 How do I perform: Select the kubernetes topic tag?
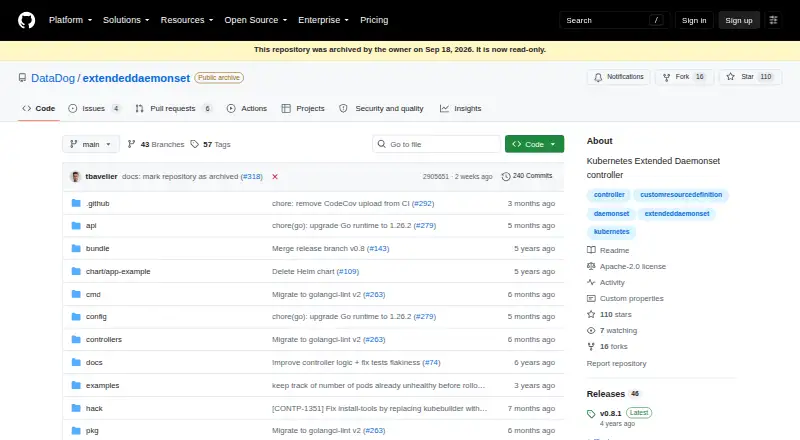pyautogui.click(x=611, y=232)
